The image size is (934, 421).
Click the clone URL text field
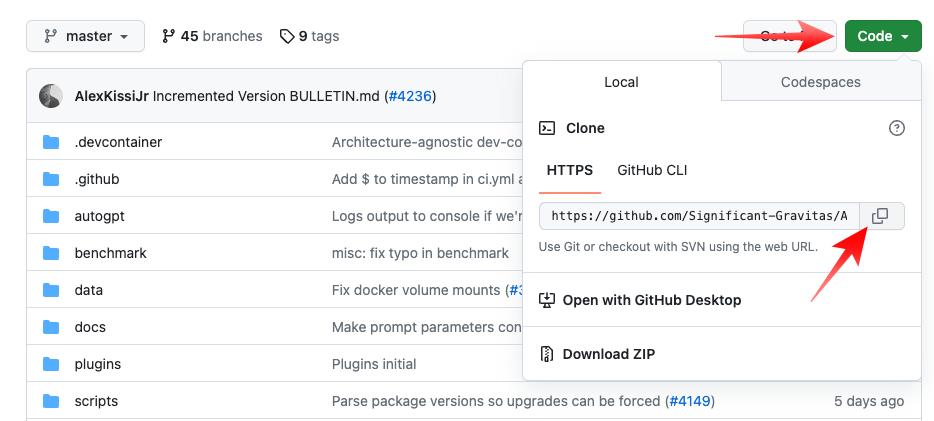coord(699,216)
